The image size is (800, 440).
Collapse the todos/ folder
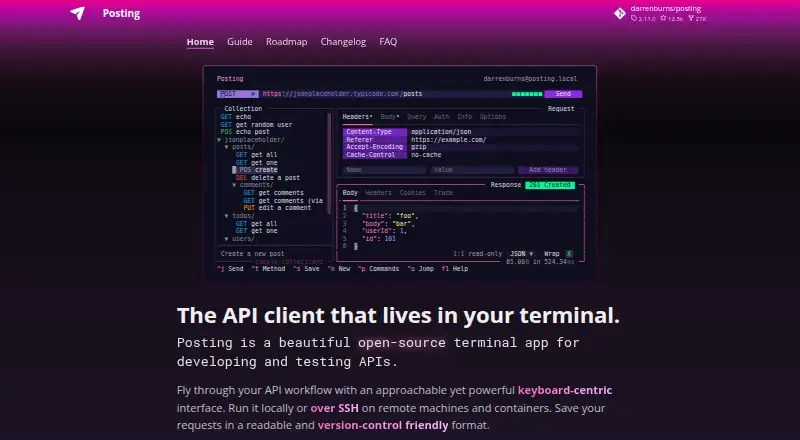coord(240,216)
